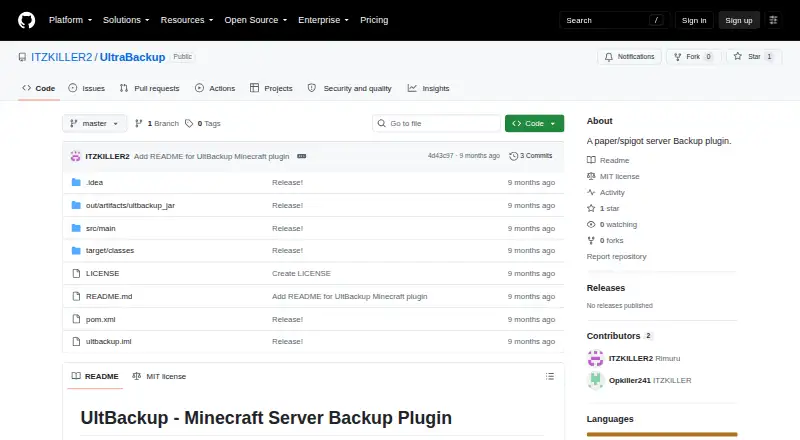Open the Create LICENSE commit message
The image size is (800, 440).
click(301, 274)
